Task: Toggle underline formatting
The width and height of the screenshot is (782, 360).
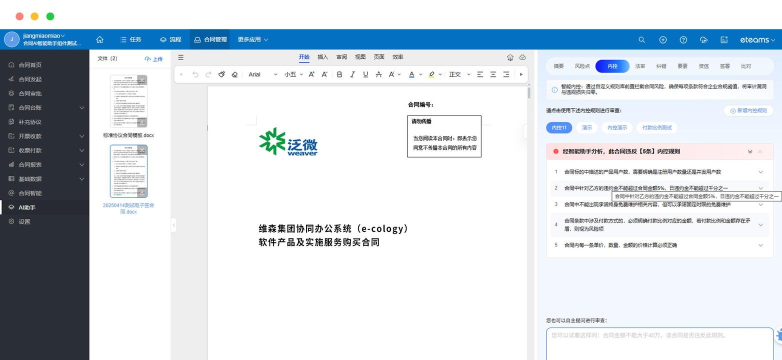Action: click(x=366, y=74)
